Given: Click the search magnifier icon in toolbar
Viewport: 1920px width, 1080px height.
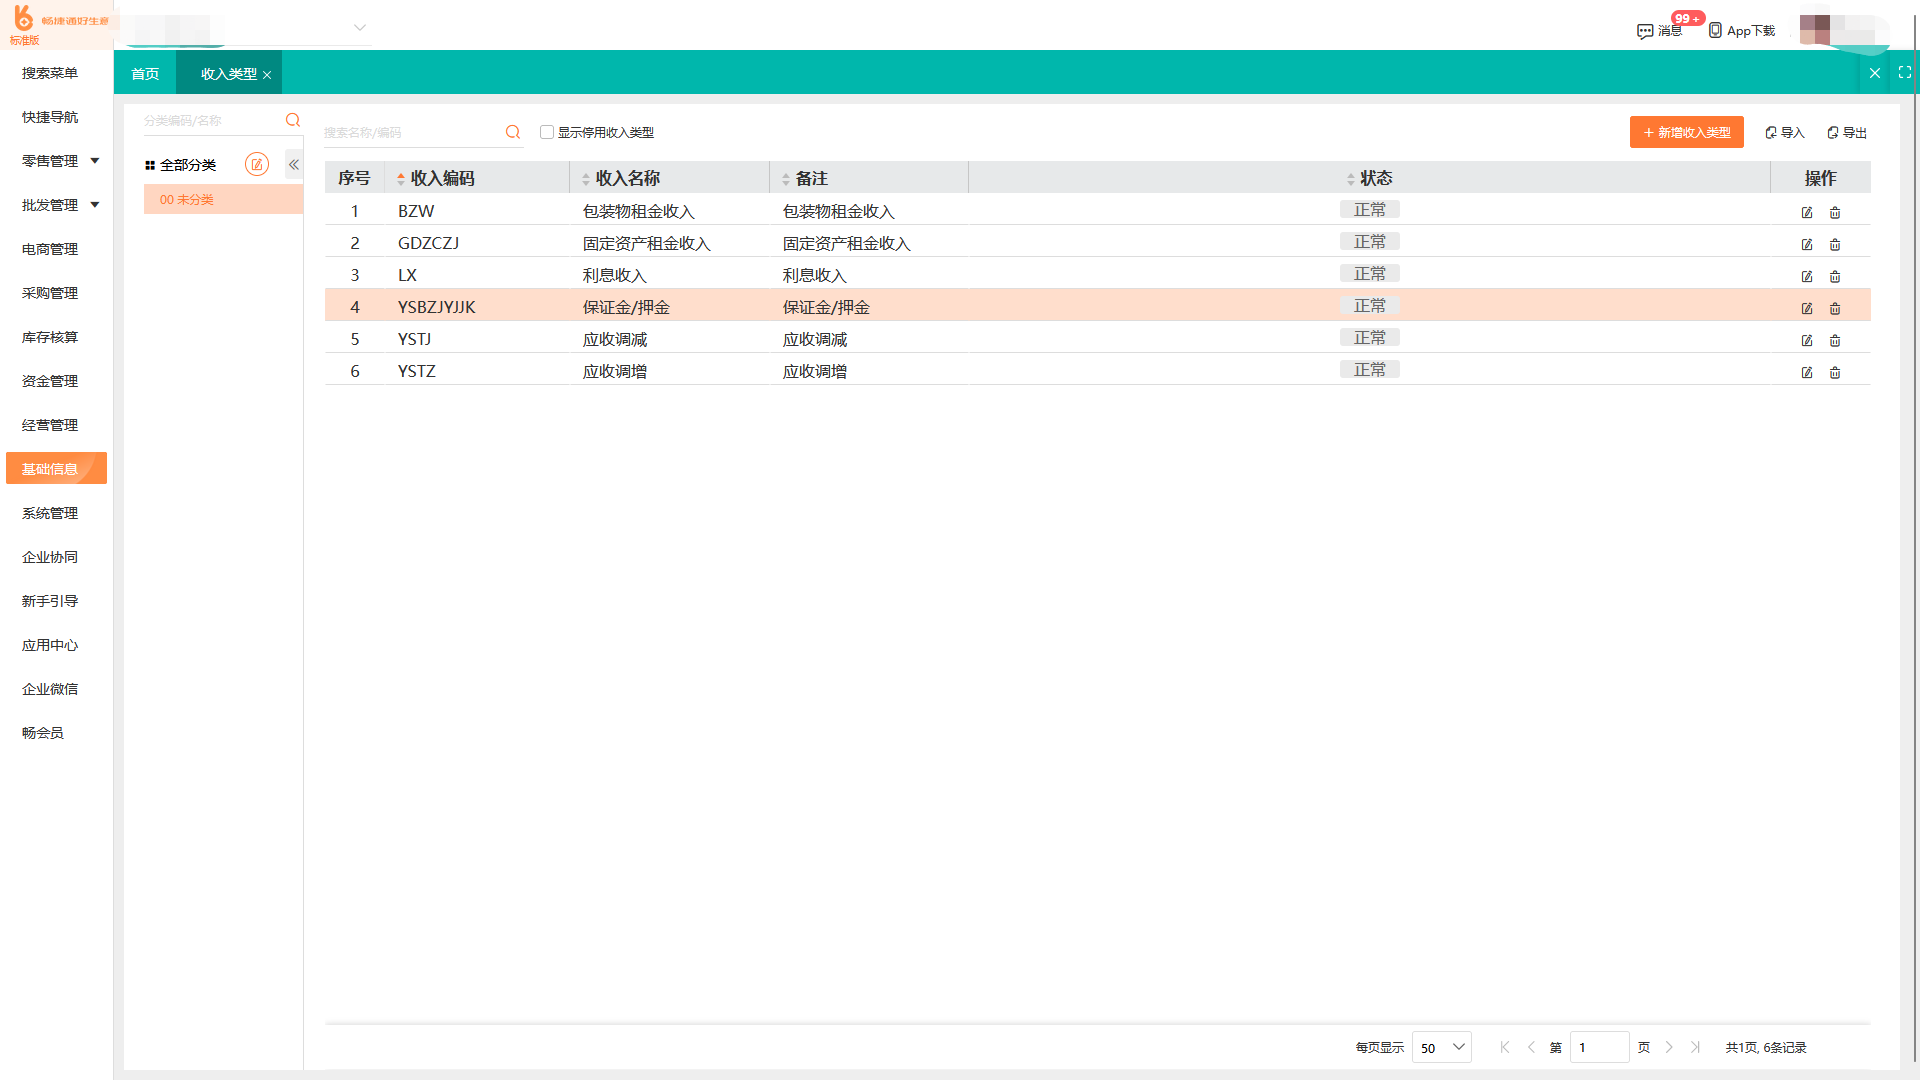Looking at the screenshot, I should coord(514,132).
